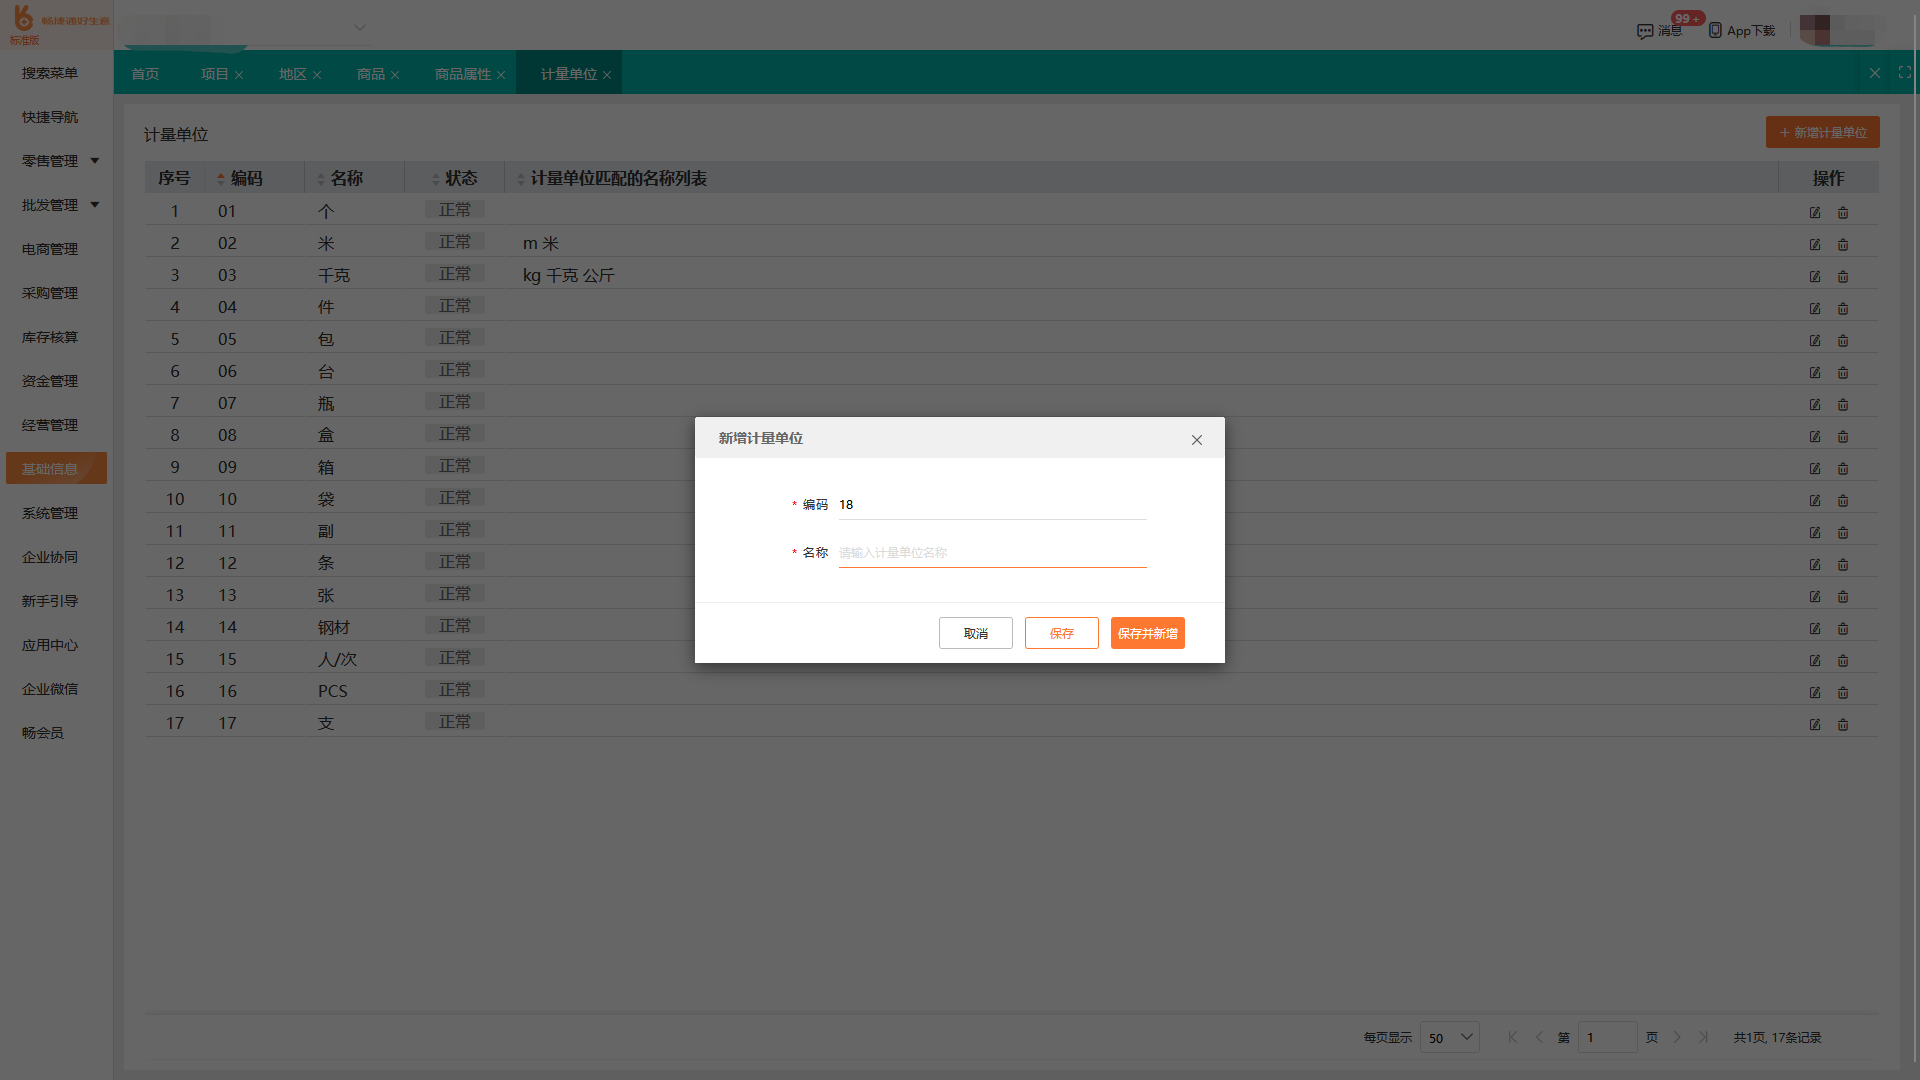
Task: Click the delete icon for row 2
Action: tap(1844, 244)
